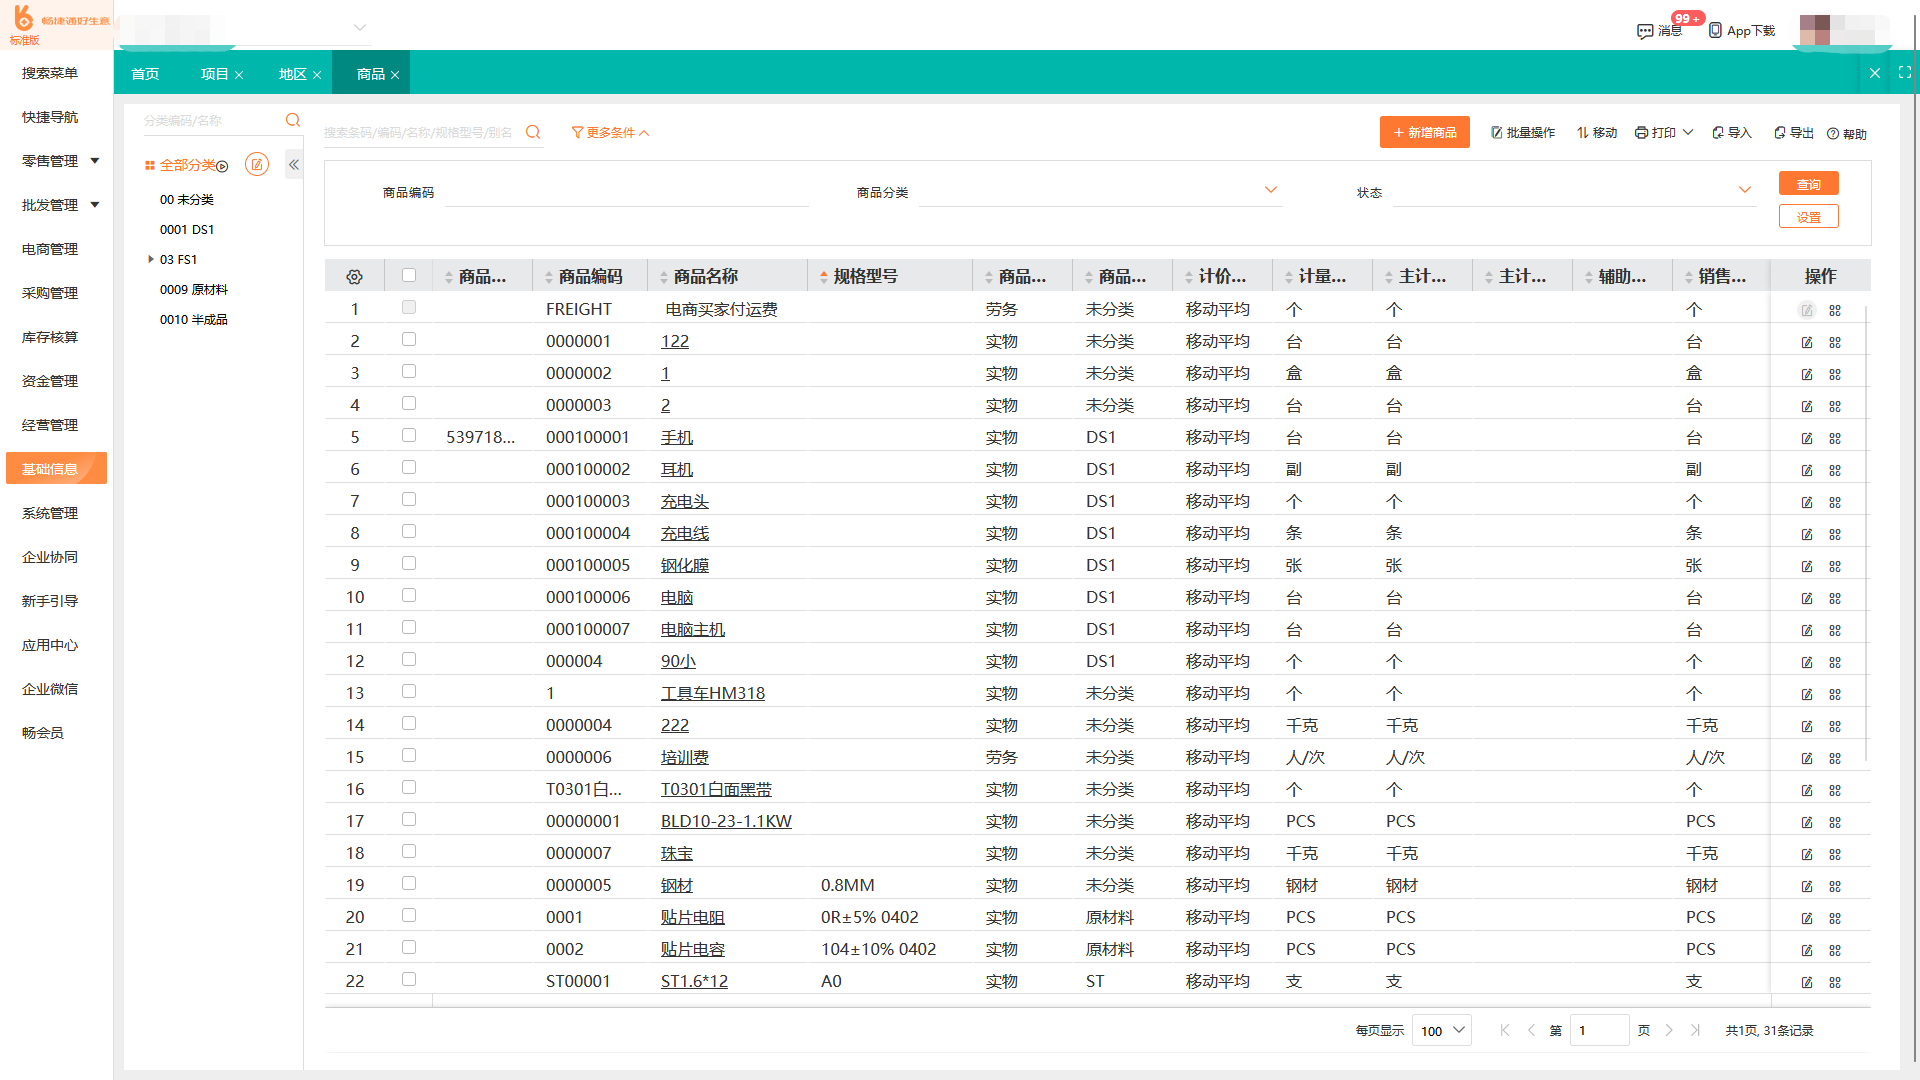Click 基础信息 menu item
1920x1080 pixels.
coord(55,468)
